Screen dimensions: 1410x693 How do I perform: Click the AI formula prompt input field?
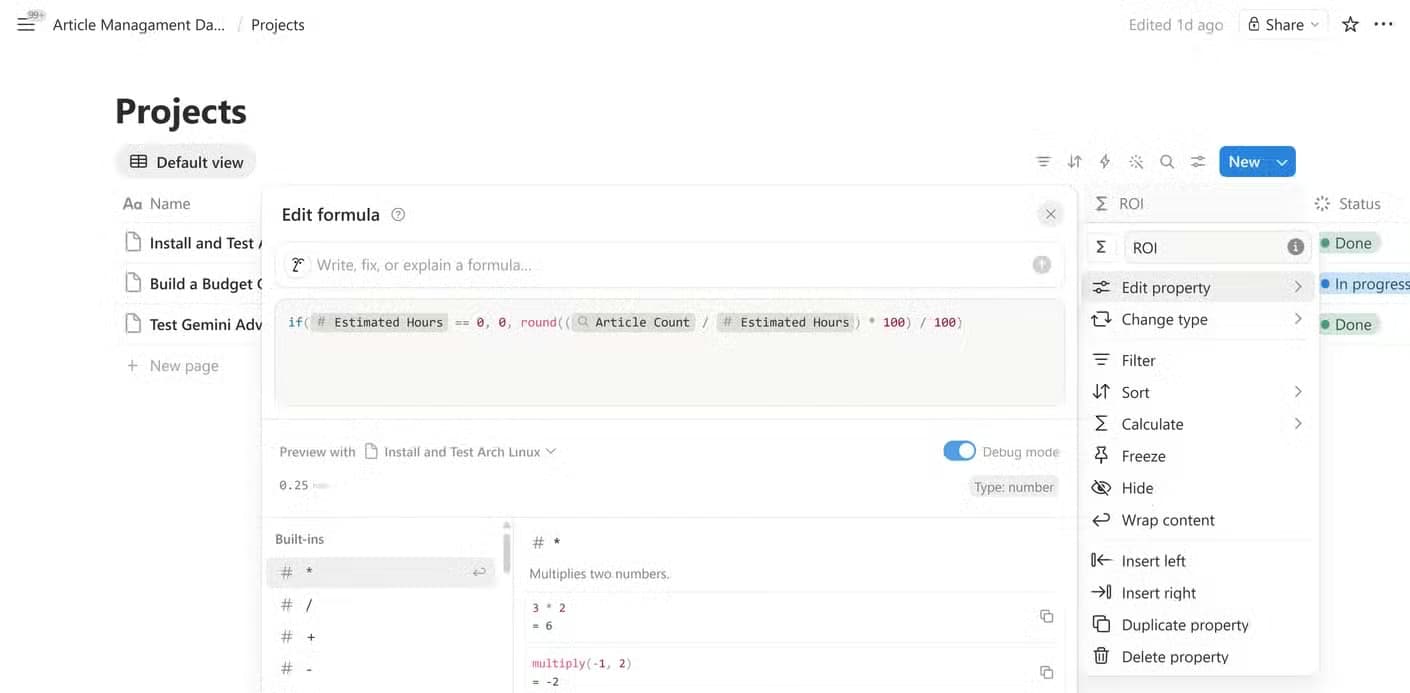coord(669,265)
